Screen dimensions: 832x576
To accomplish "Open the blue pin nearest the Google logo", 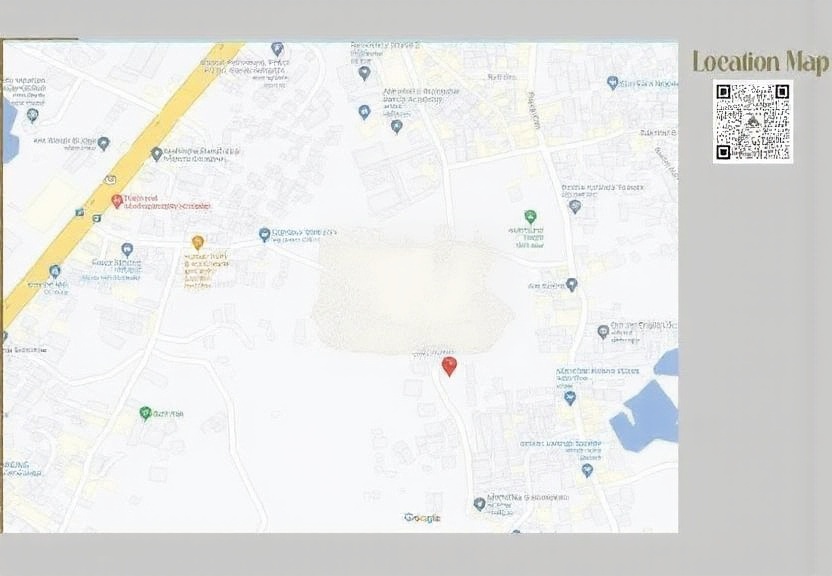I will pos(479,503).
